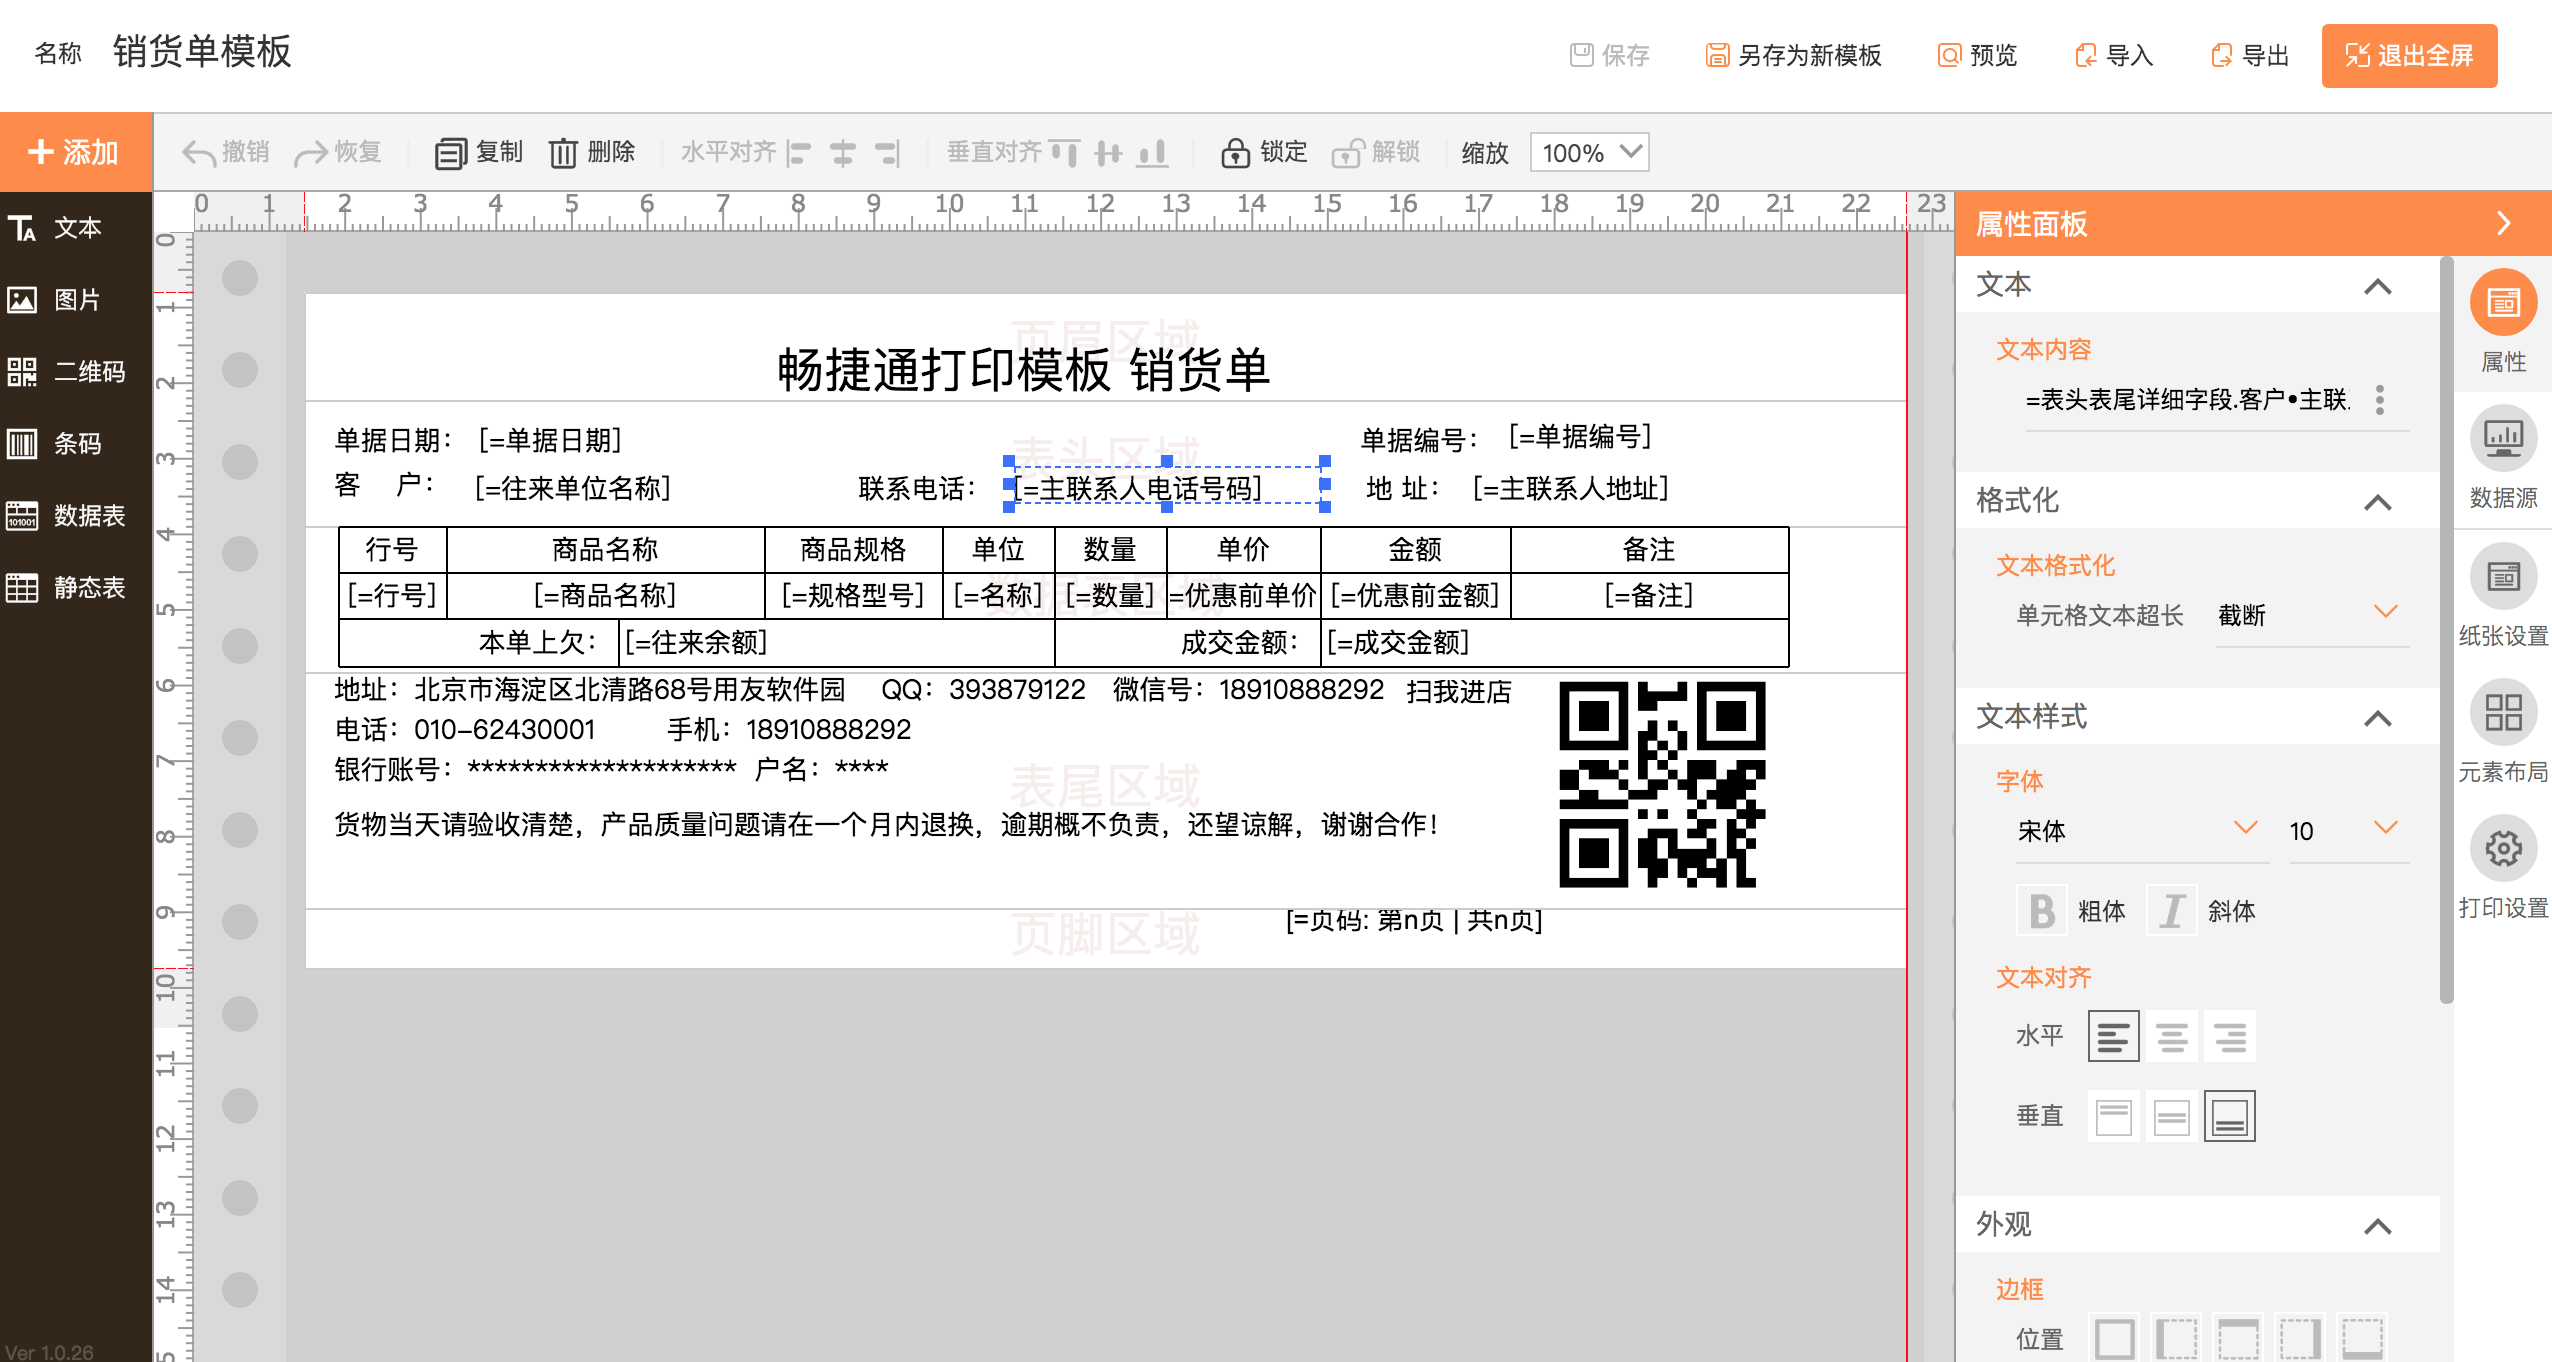
Task: Click the 文本内容 input field
Action: tap(2177, 400)
